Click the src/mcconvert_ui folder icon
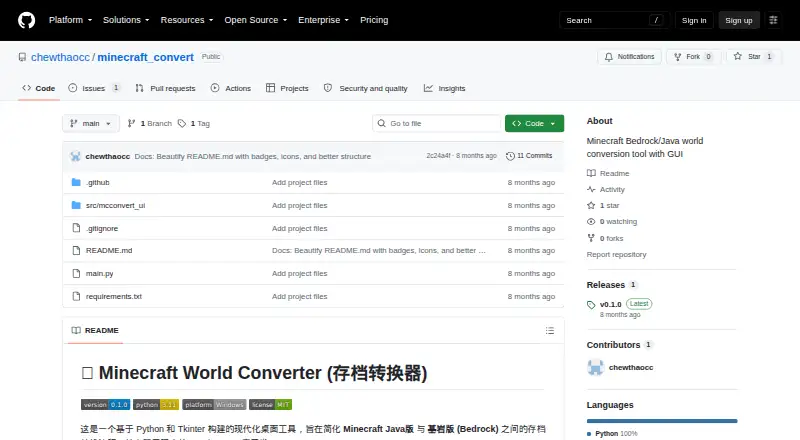The height and width of the screenshot is (440, 800). 76,205
